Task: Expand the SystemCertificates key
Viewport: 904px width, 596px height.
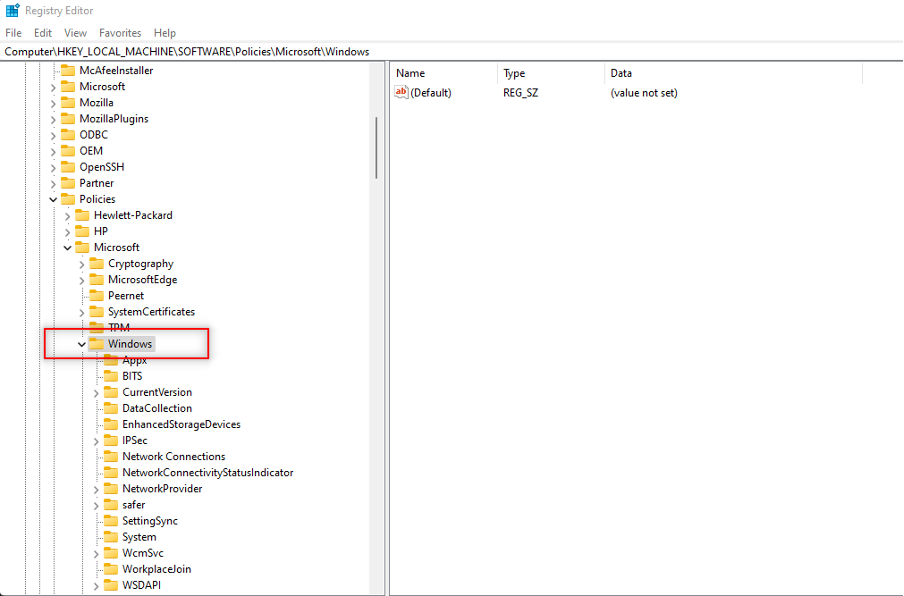Action: 82,313
